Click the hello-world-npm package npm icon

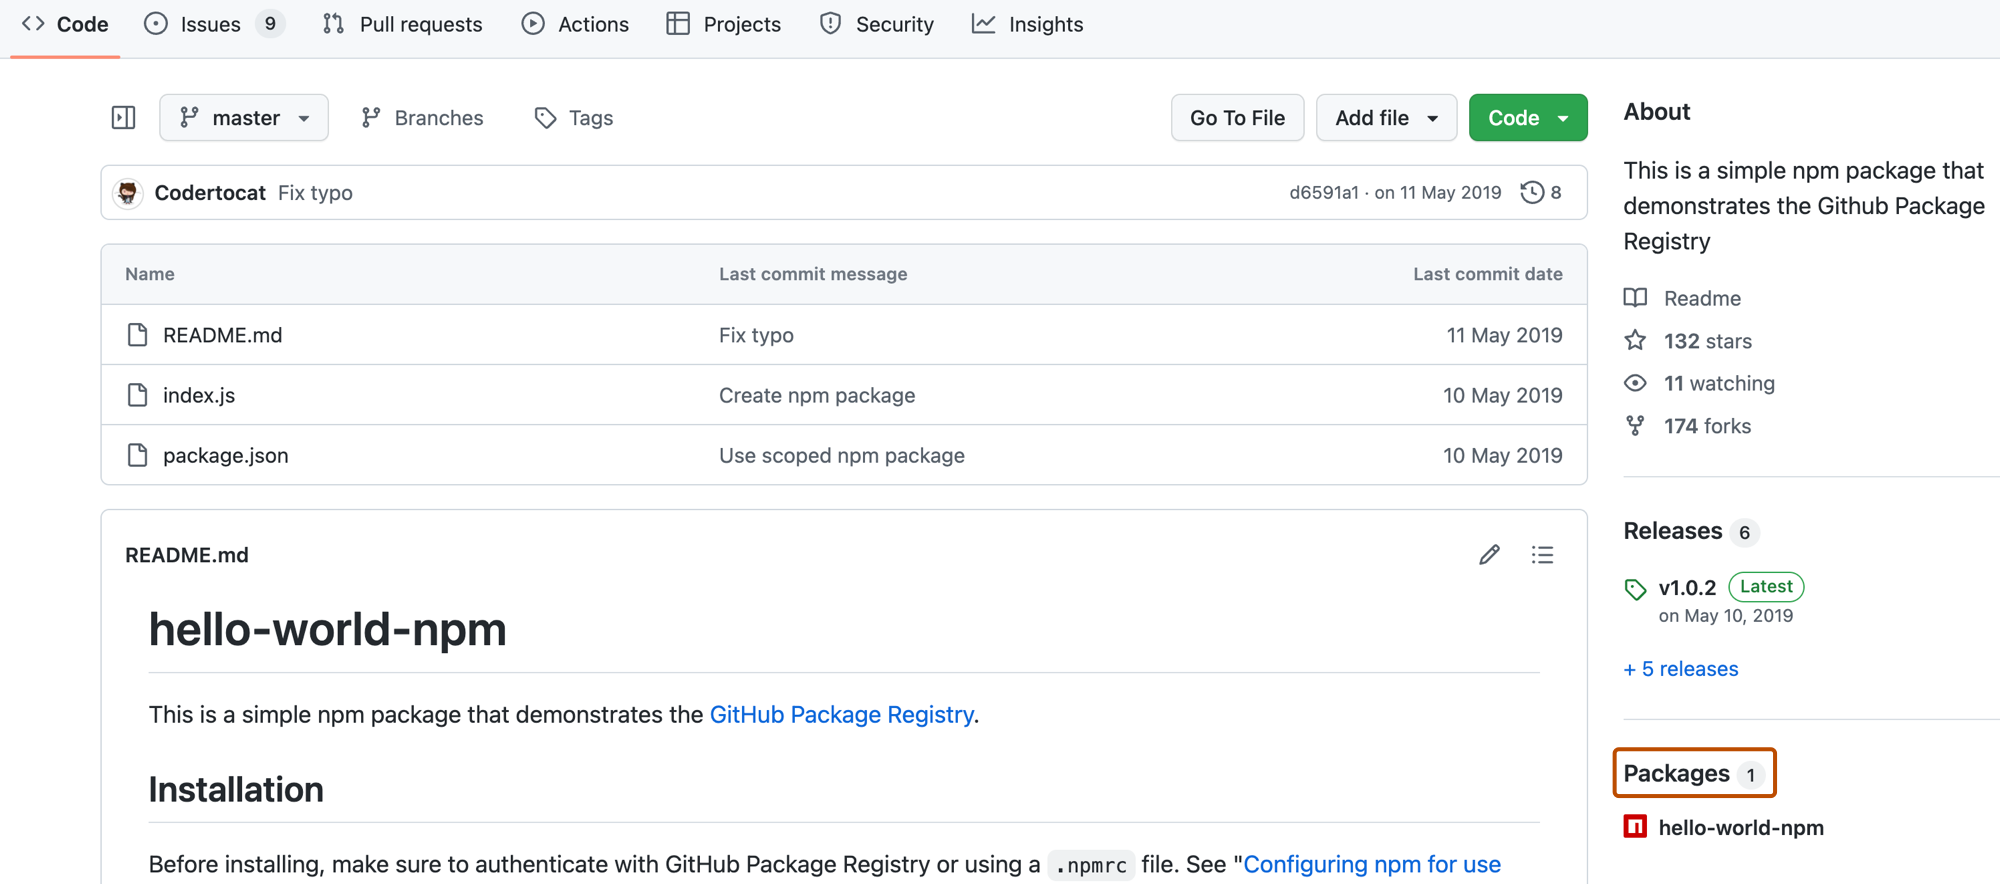click(1635, 827)
